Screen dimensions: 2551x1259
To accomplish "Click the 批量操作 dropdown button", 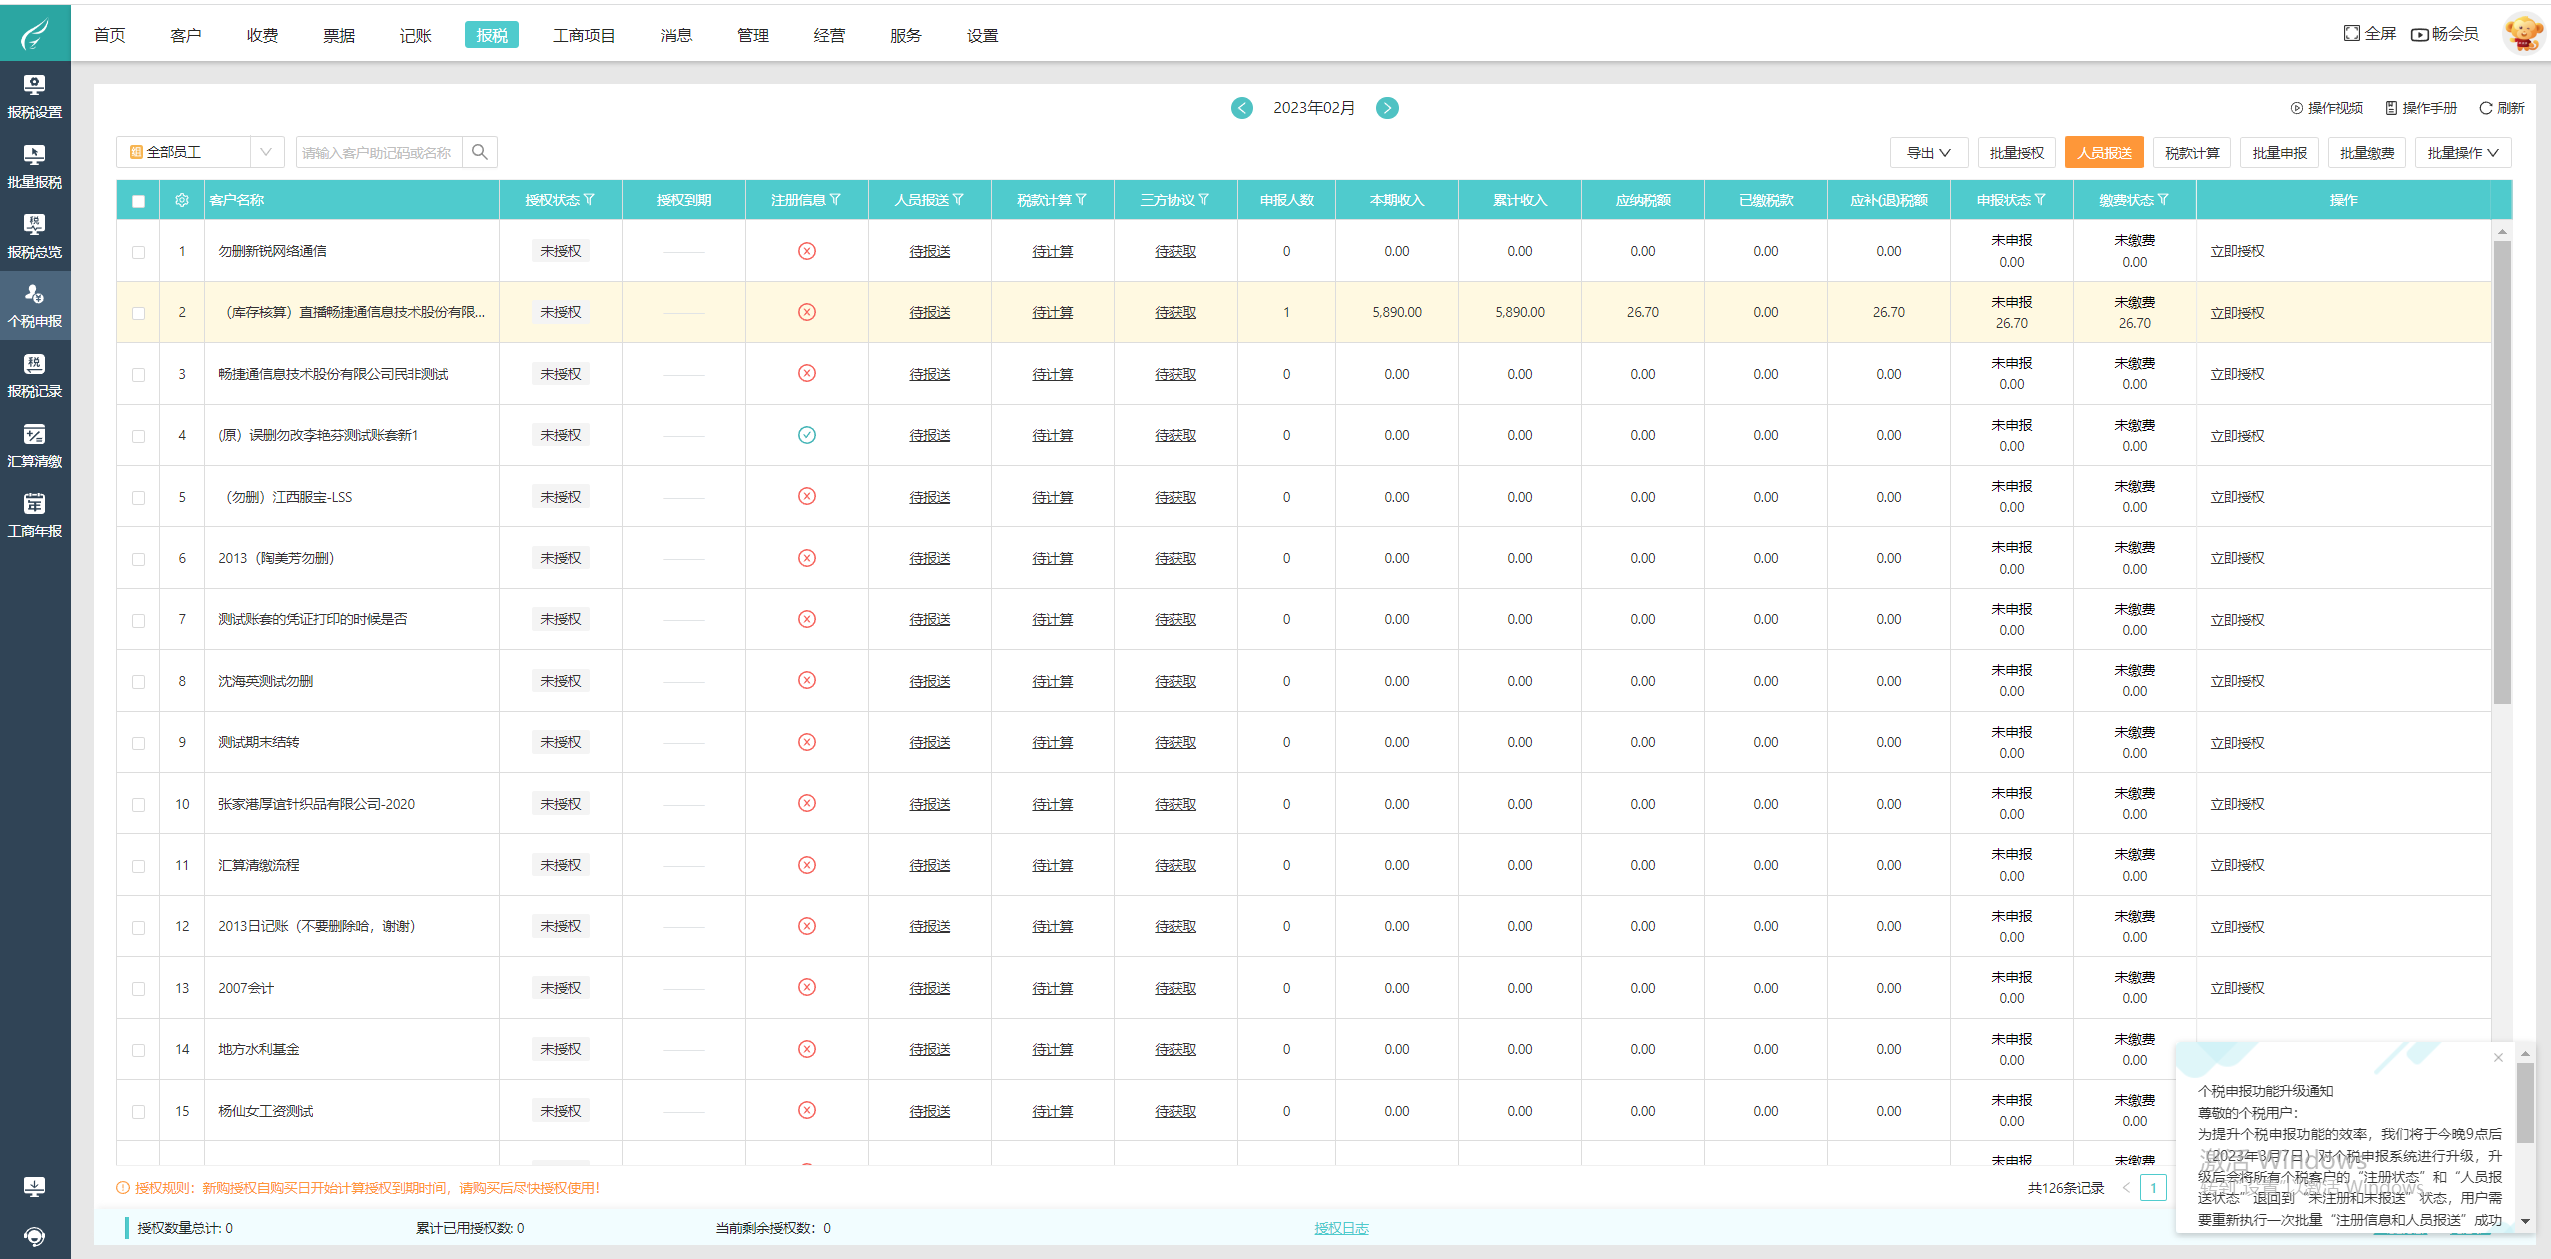I will tap(2457, 151).
